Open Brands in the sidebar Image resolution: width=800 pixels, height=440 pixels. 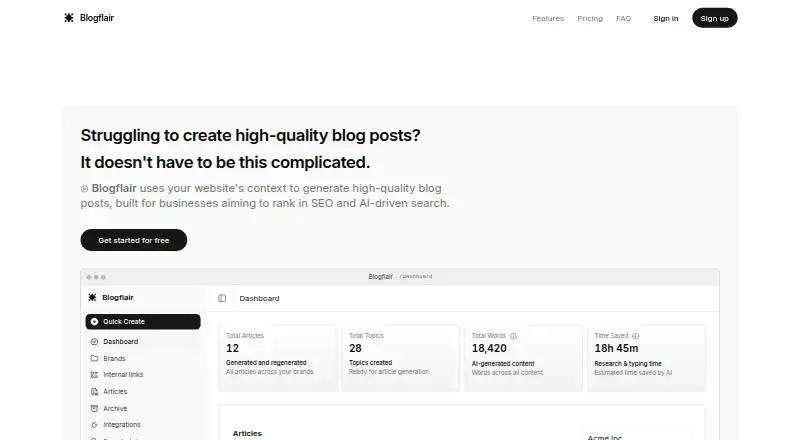143,358
